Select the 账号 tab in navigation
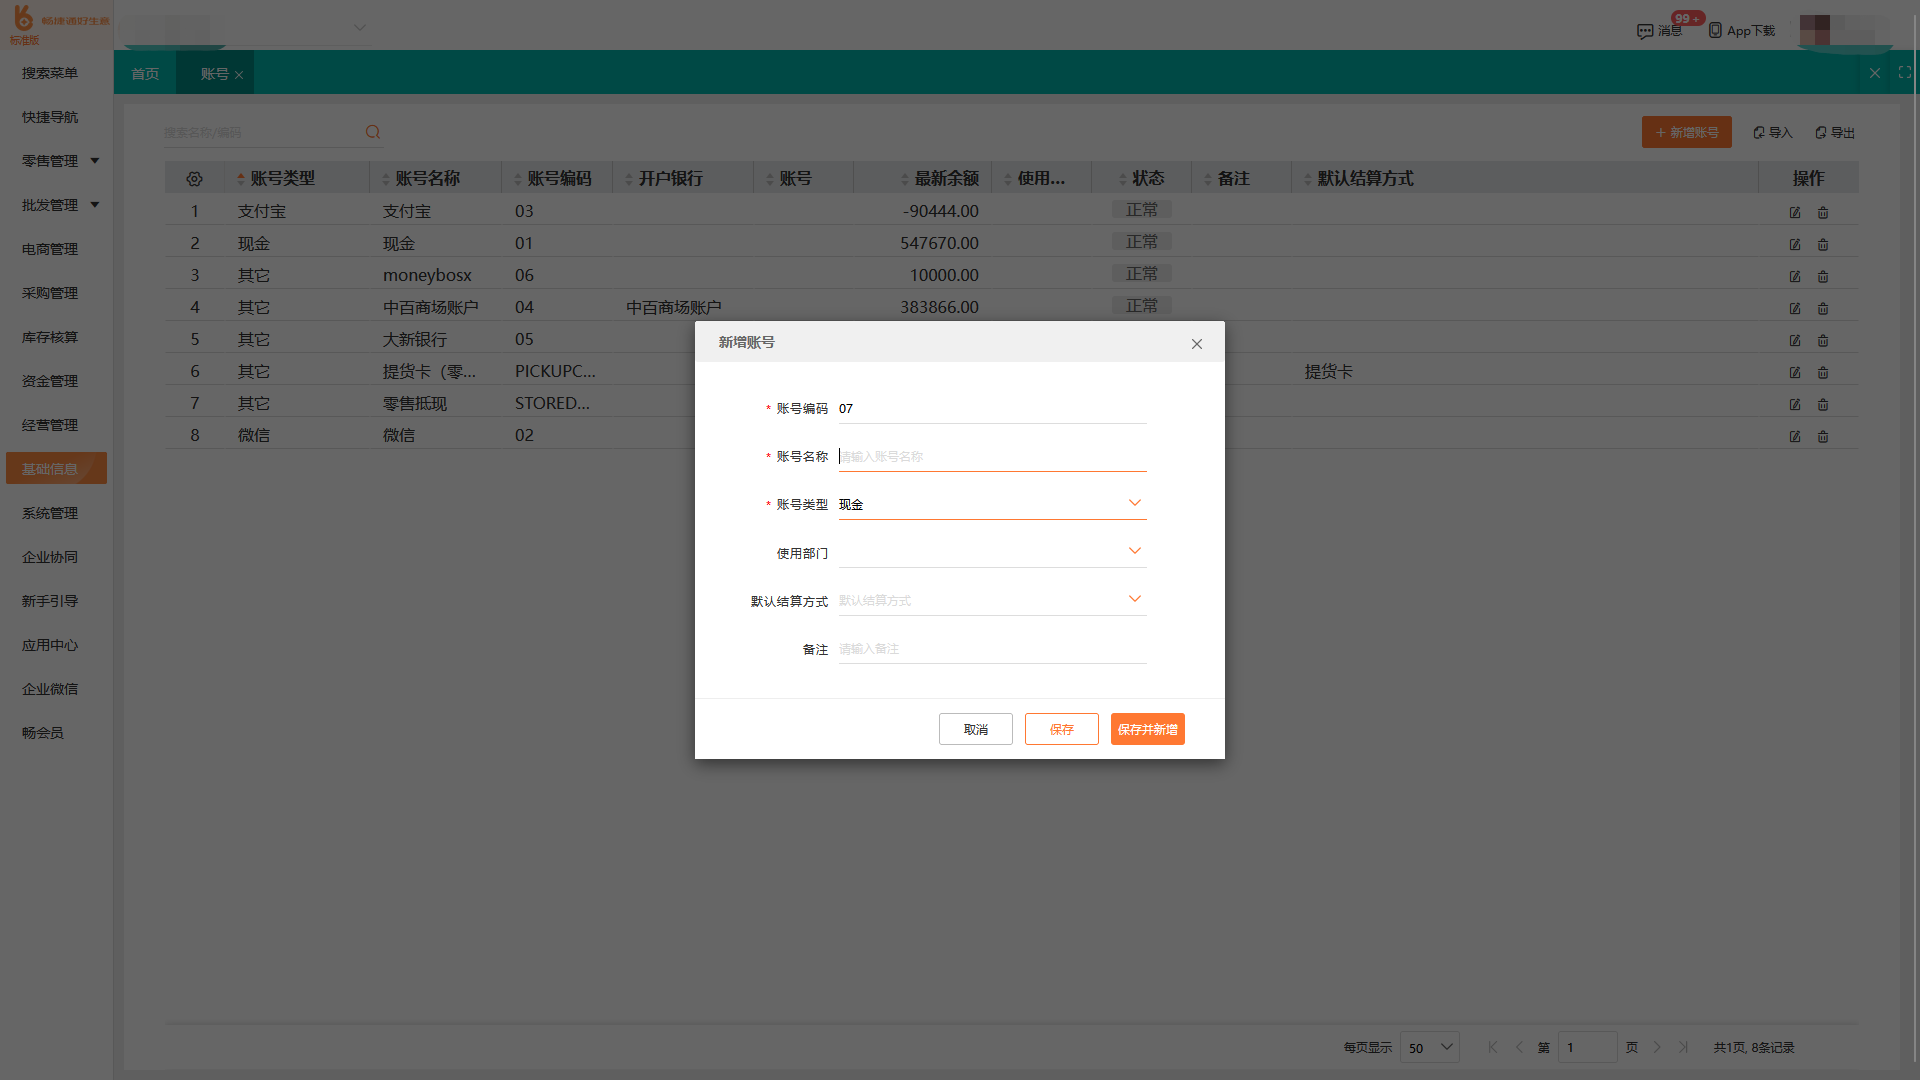This screenshot has width=1920, height=1080. coord(214,74)
